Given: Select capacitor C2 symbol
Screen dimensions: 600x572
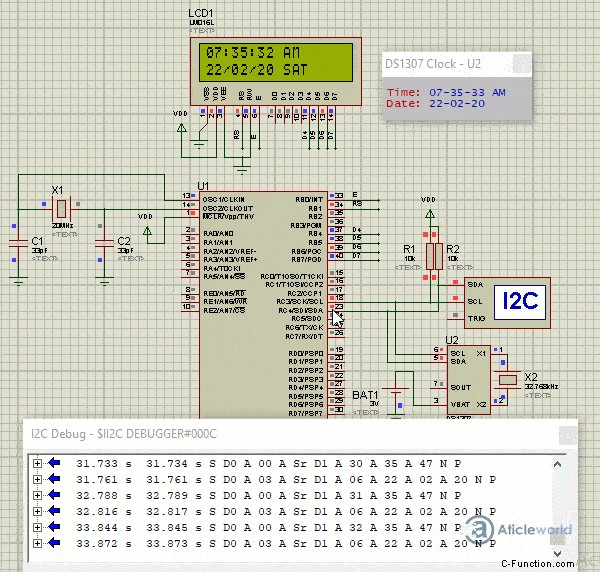Looking at the screenshot, I should [x=102, y=243].
